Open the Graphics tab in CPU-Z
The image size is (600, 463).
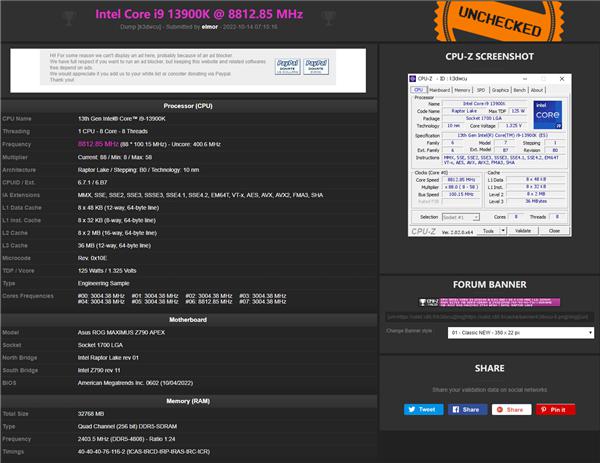coord(500,90)
